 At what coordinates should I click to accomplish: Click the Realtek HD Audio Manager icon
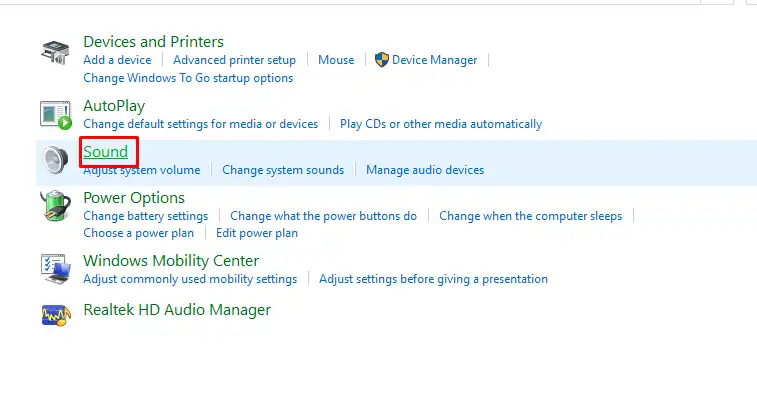(x=55, y=314)
